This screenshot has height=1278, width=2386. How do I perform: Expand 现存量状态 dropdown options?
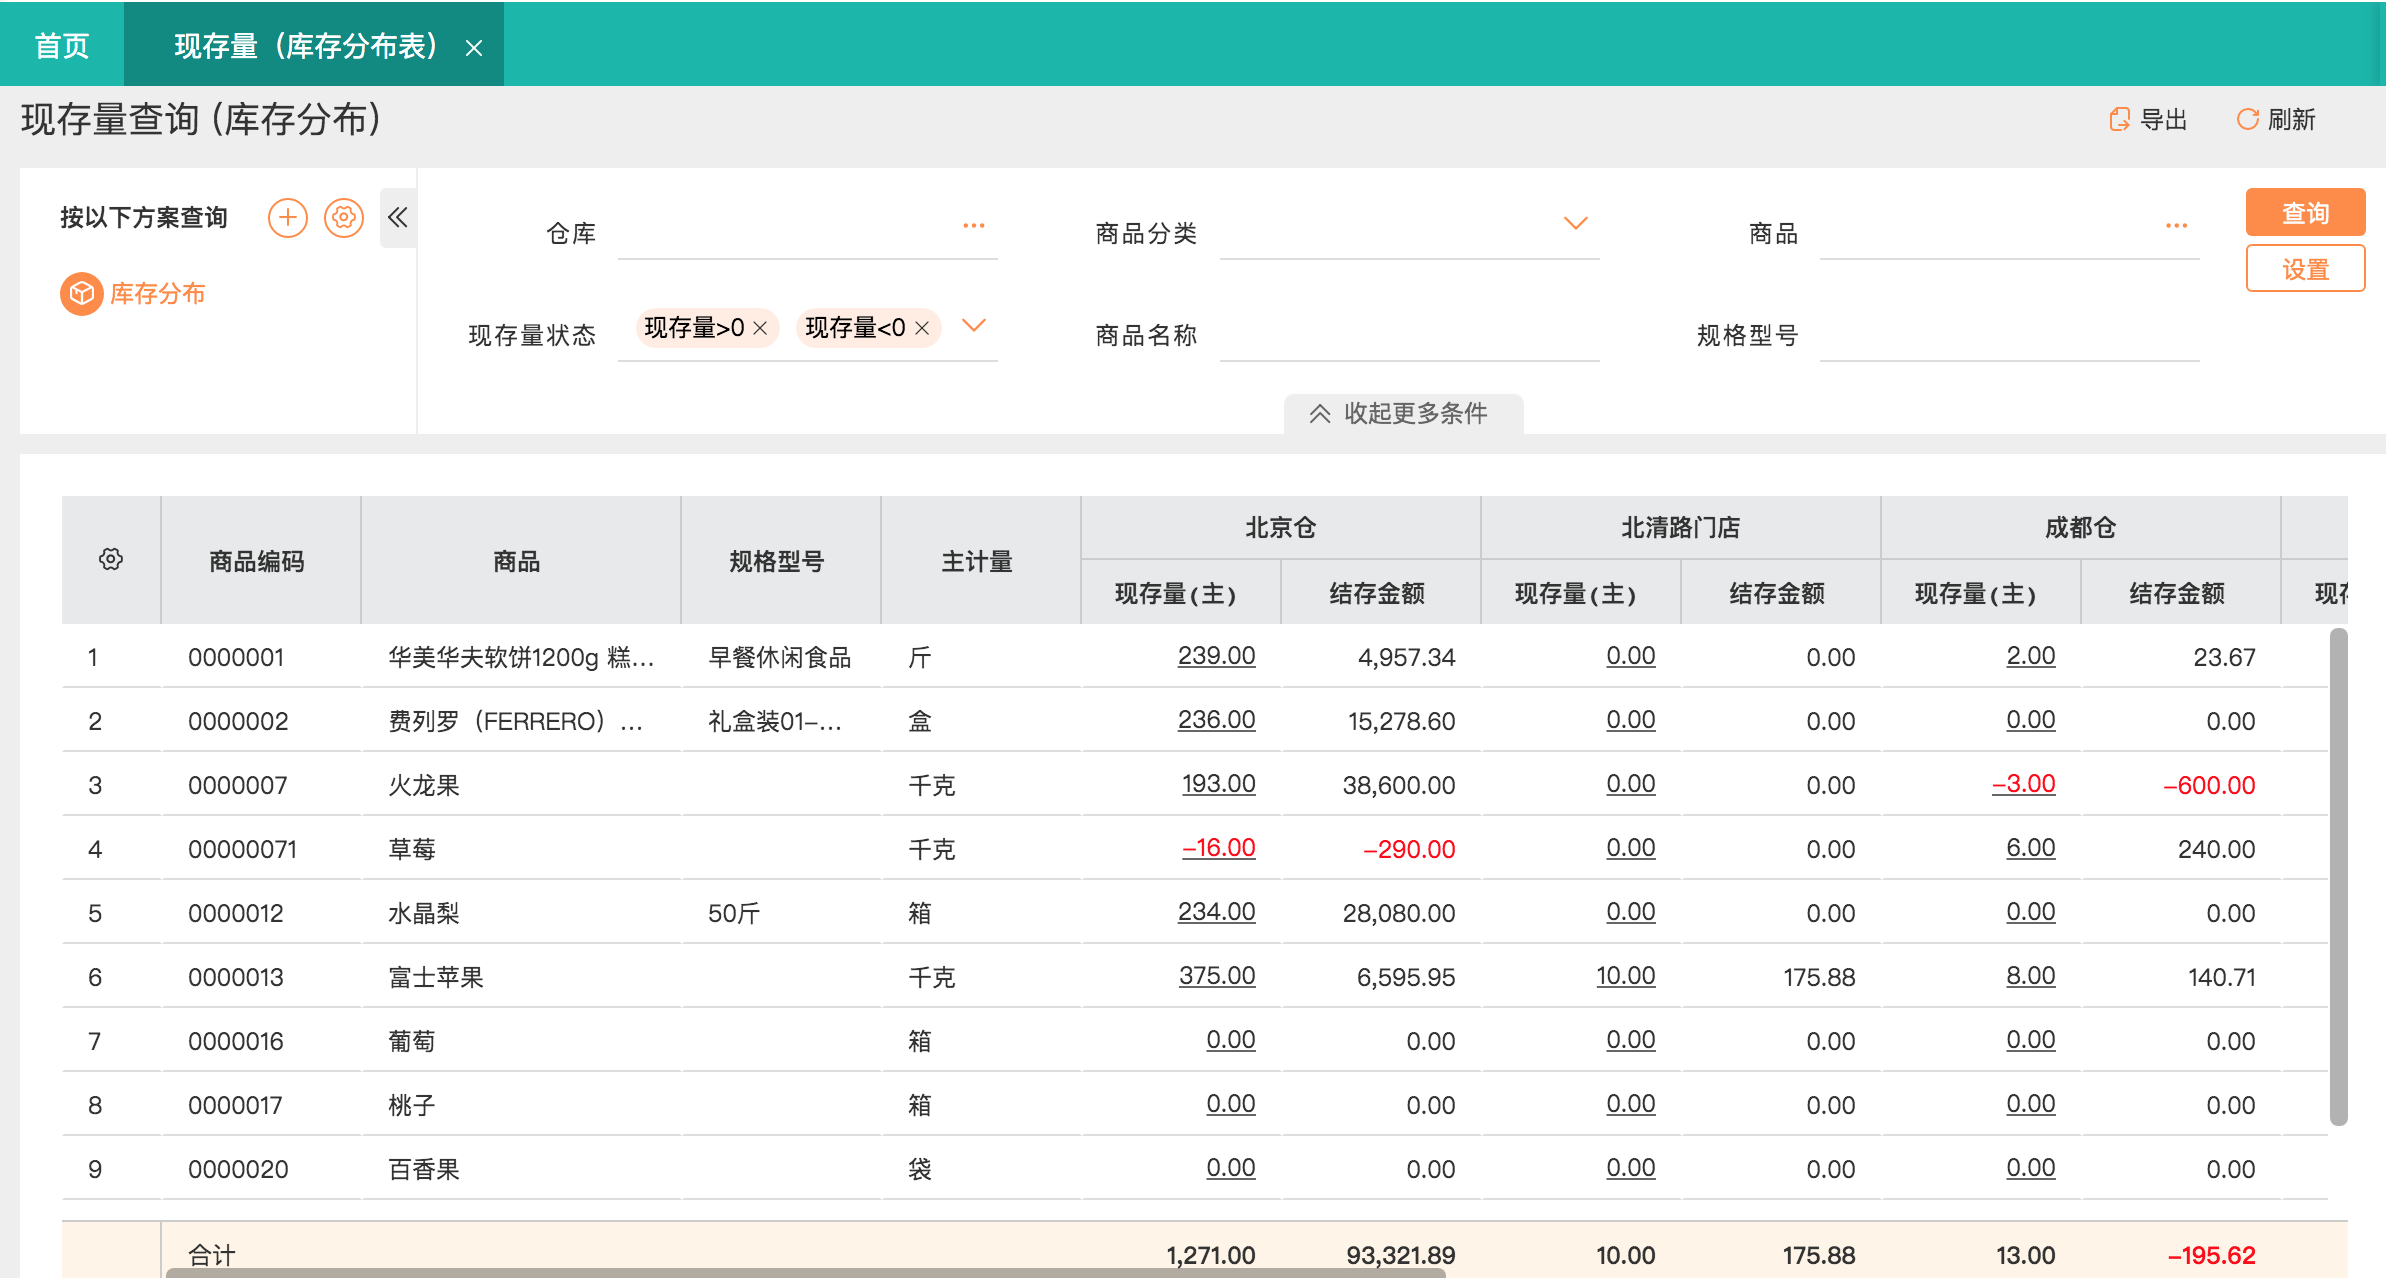(x=977, y=328)
